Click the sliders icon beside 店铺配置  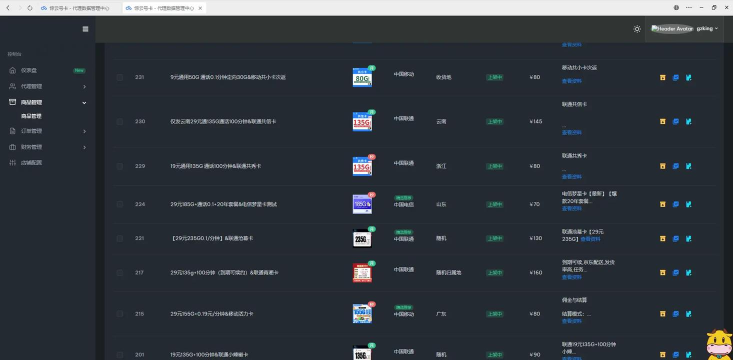point(13,163)
